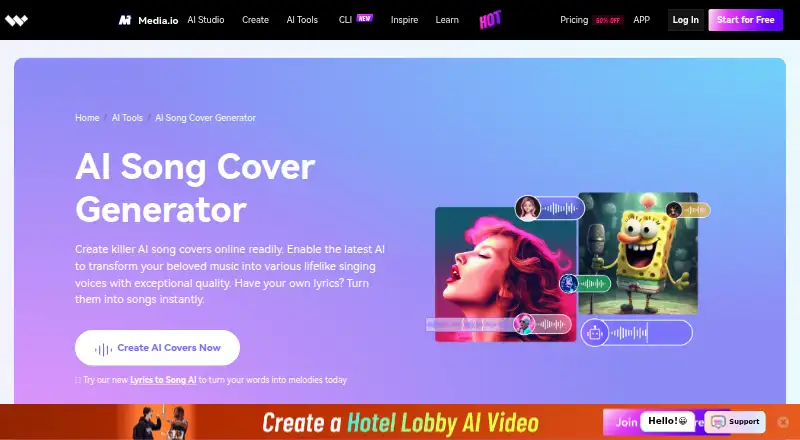The image size is (800, 440).
Task: Open the AI Tools menu
Action: [302, 20]
